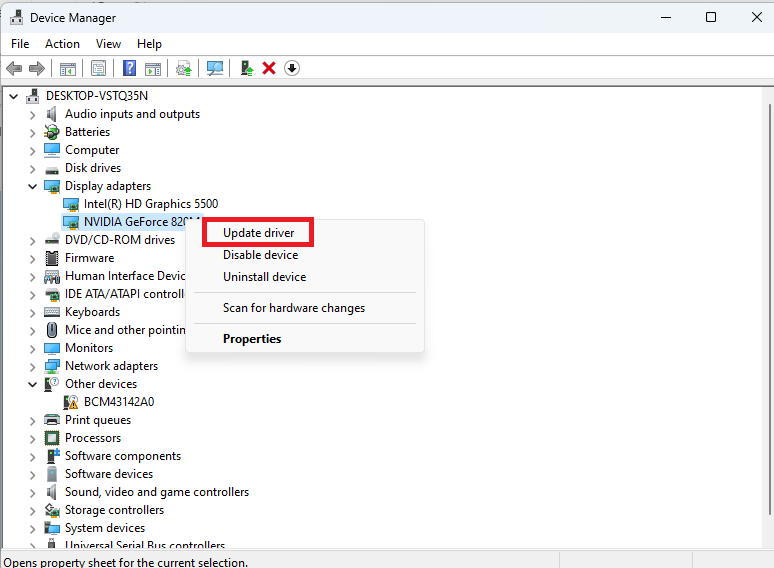Minimize the Device Manager window
The image size is (774, 568).
click(x=666, y=17)
